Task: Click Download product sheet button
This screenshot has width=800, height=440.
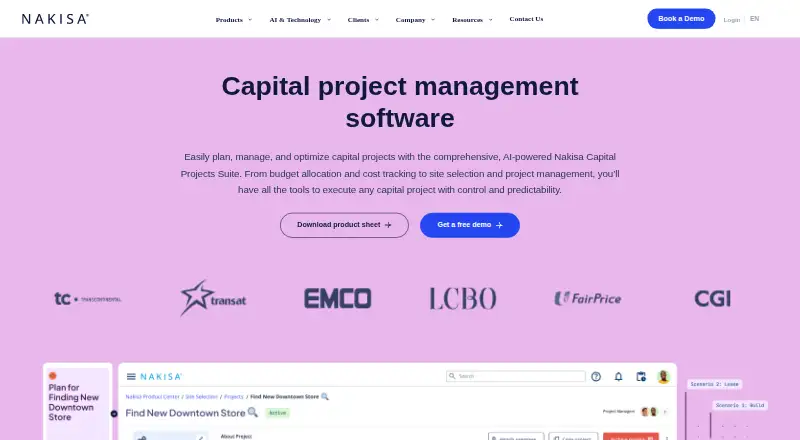Action: (344, 225)
